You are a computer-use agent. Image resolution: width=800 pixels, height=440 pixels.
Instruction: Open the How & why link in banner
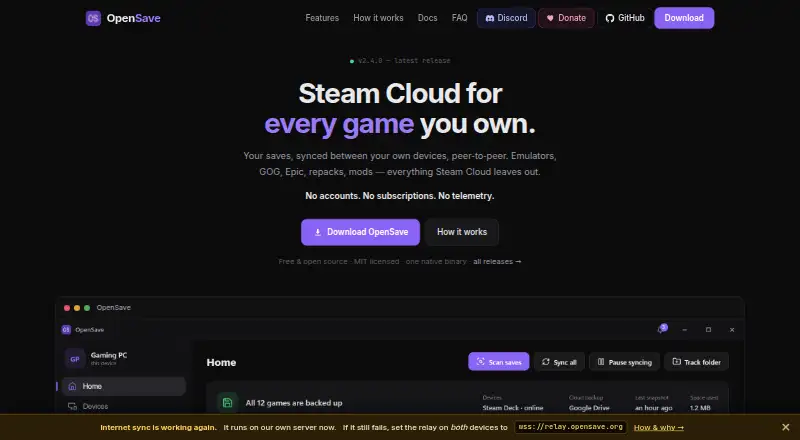(659, 427)
